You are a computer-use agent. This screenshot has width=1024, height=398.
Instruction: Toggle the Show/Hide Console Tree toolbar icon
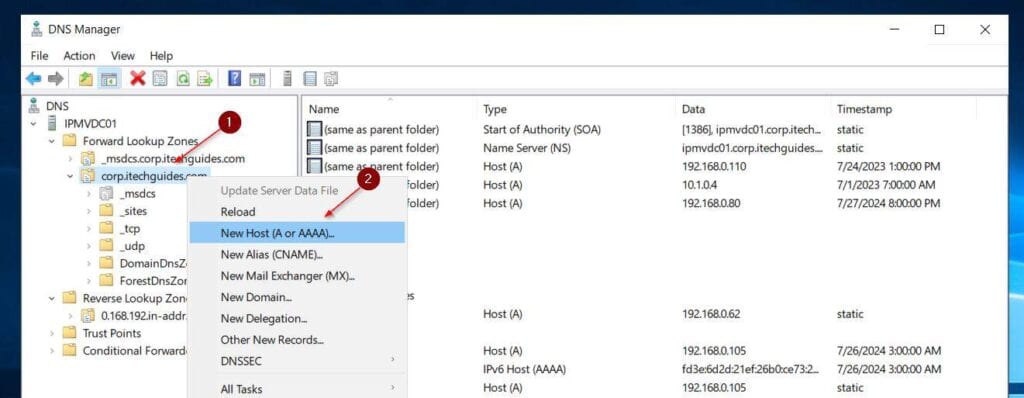tap(108, 79)
